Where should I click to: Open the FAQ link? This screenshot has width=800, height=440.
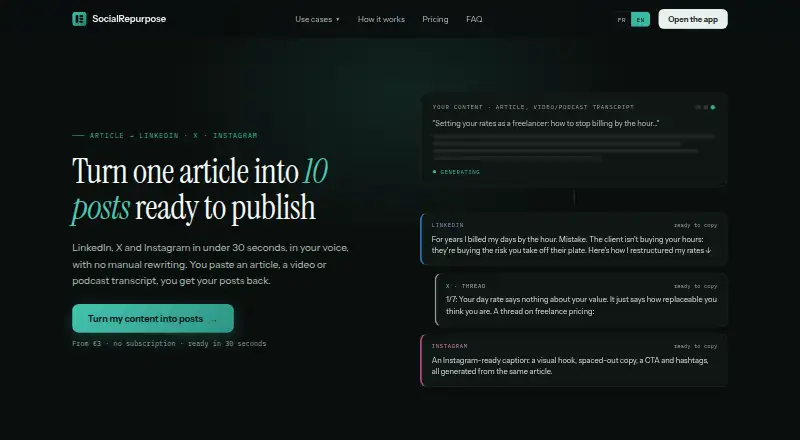point(474,19)
